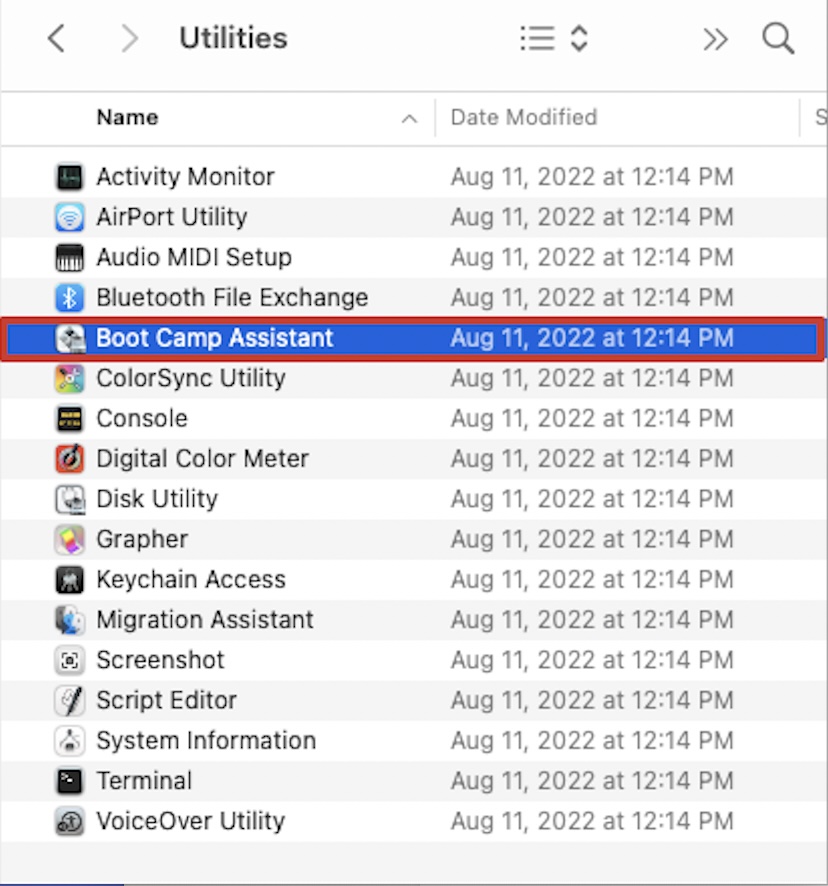This screenshot has height=886, width=828.
Task: Expand the toolbar overflow double chevron
Action: [x=715, y=39]
